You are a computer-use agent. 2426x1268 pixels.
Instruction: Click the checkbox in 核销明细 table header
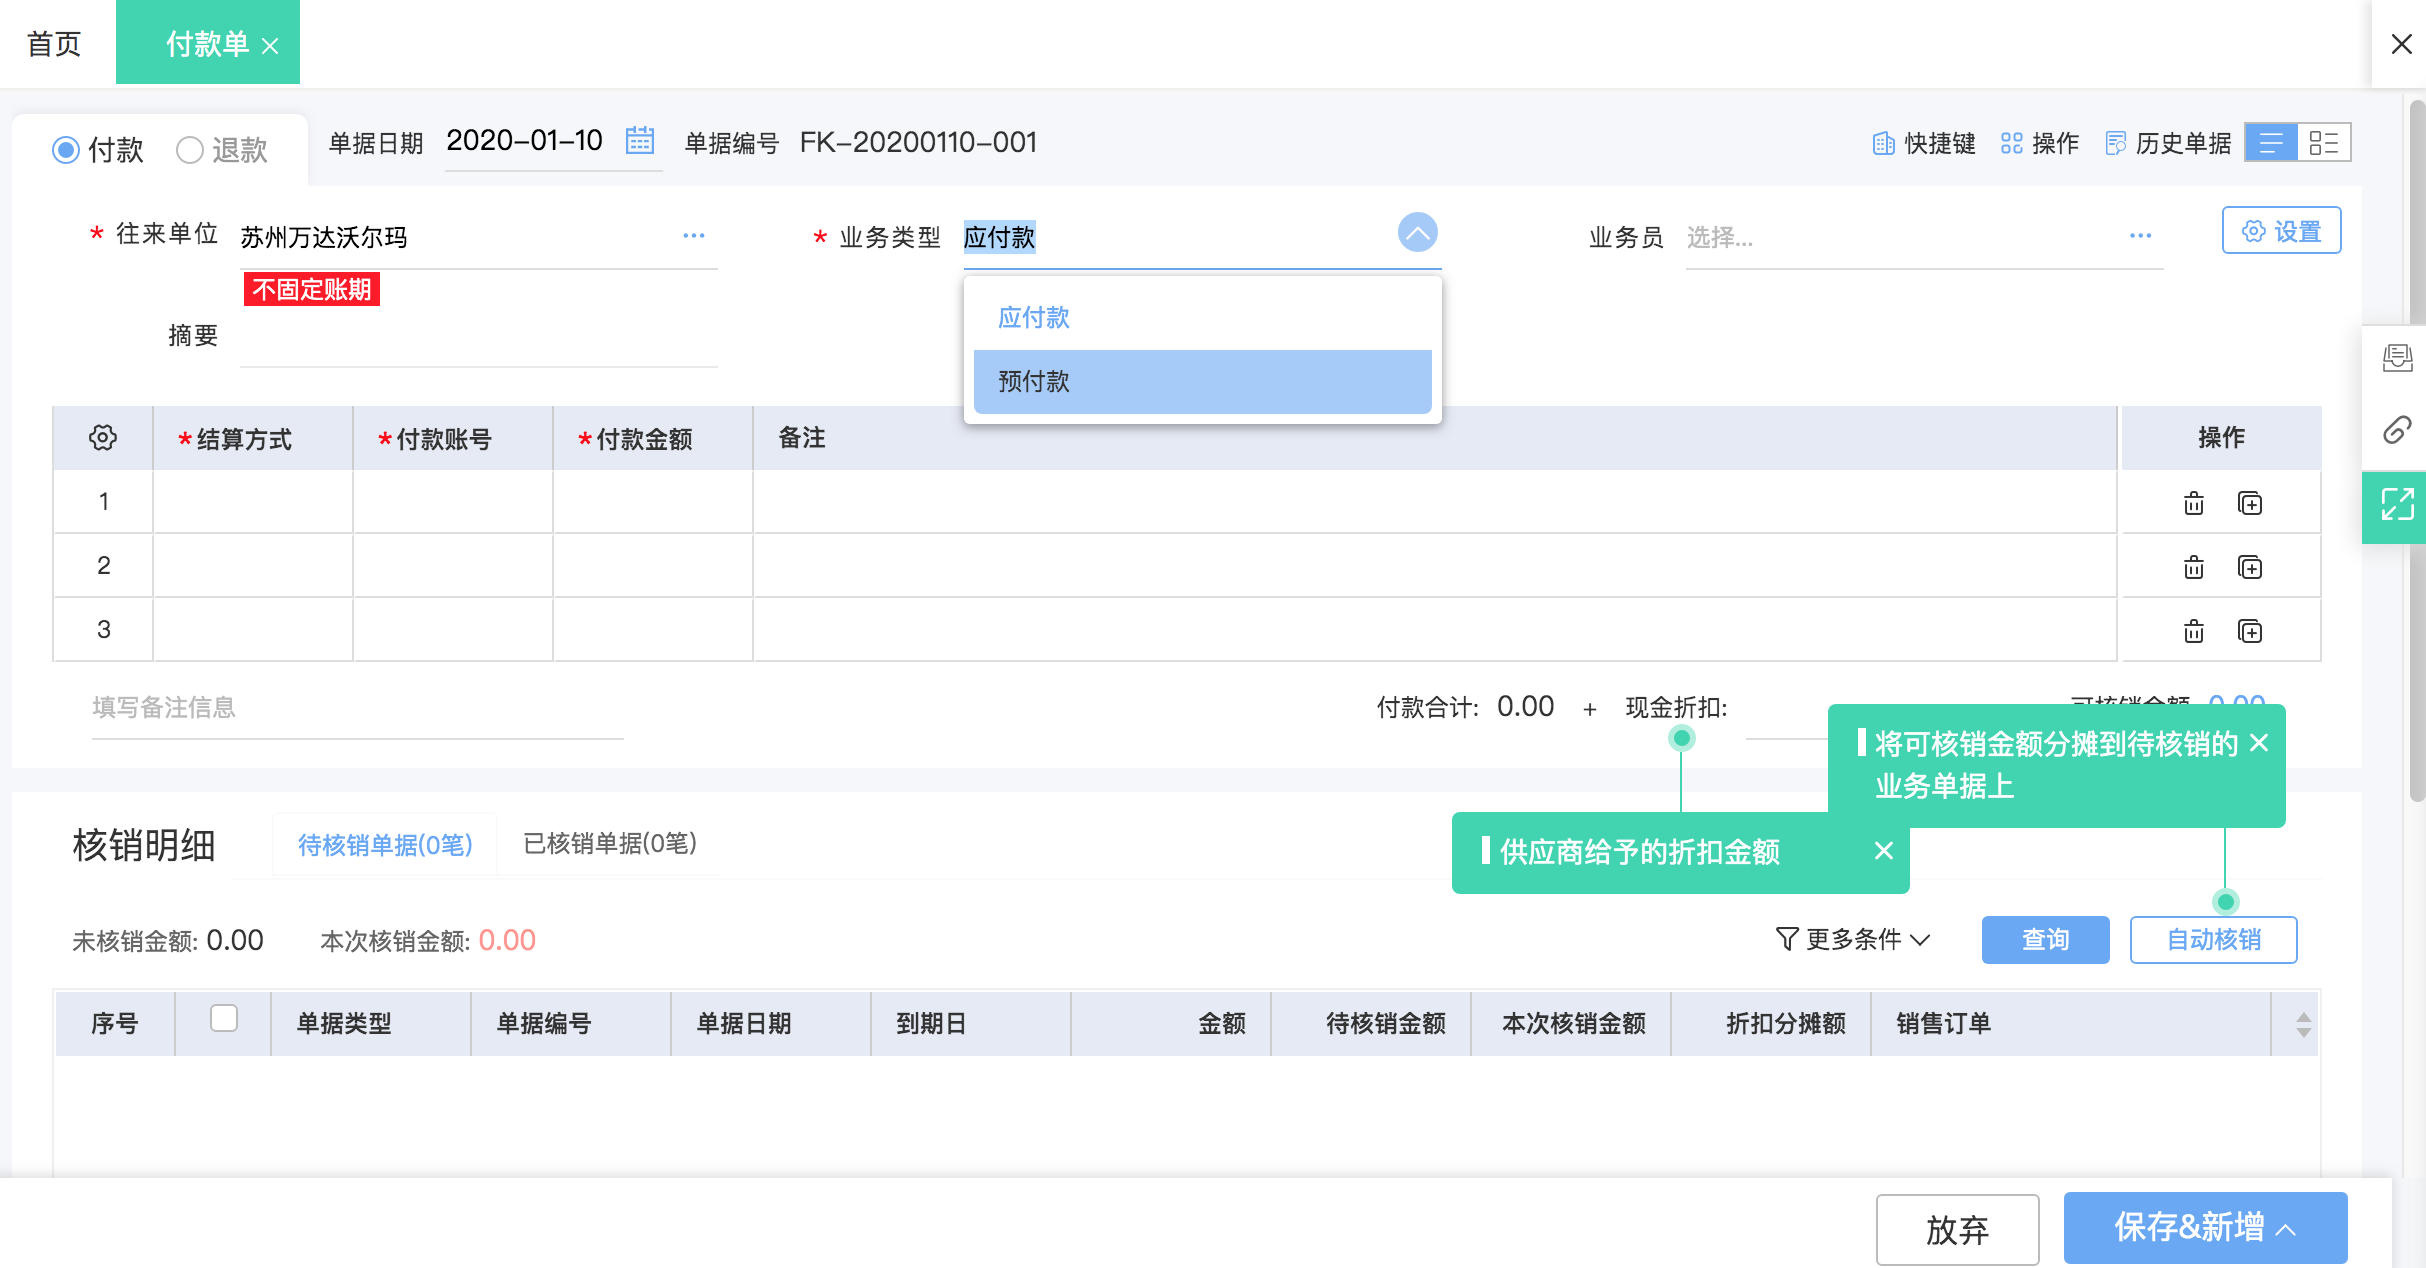point(223,1024)
